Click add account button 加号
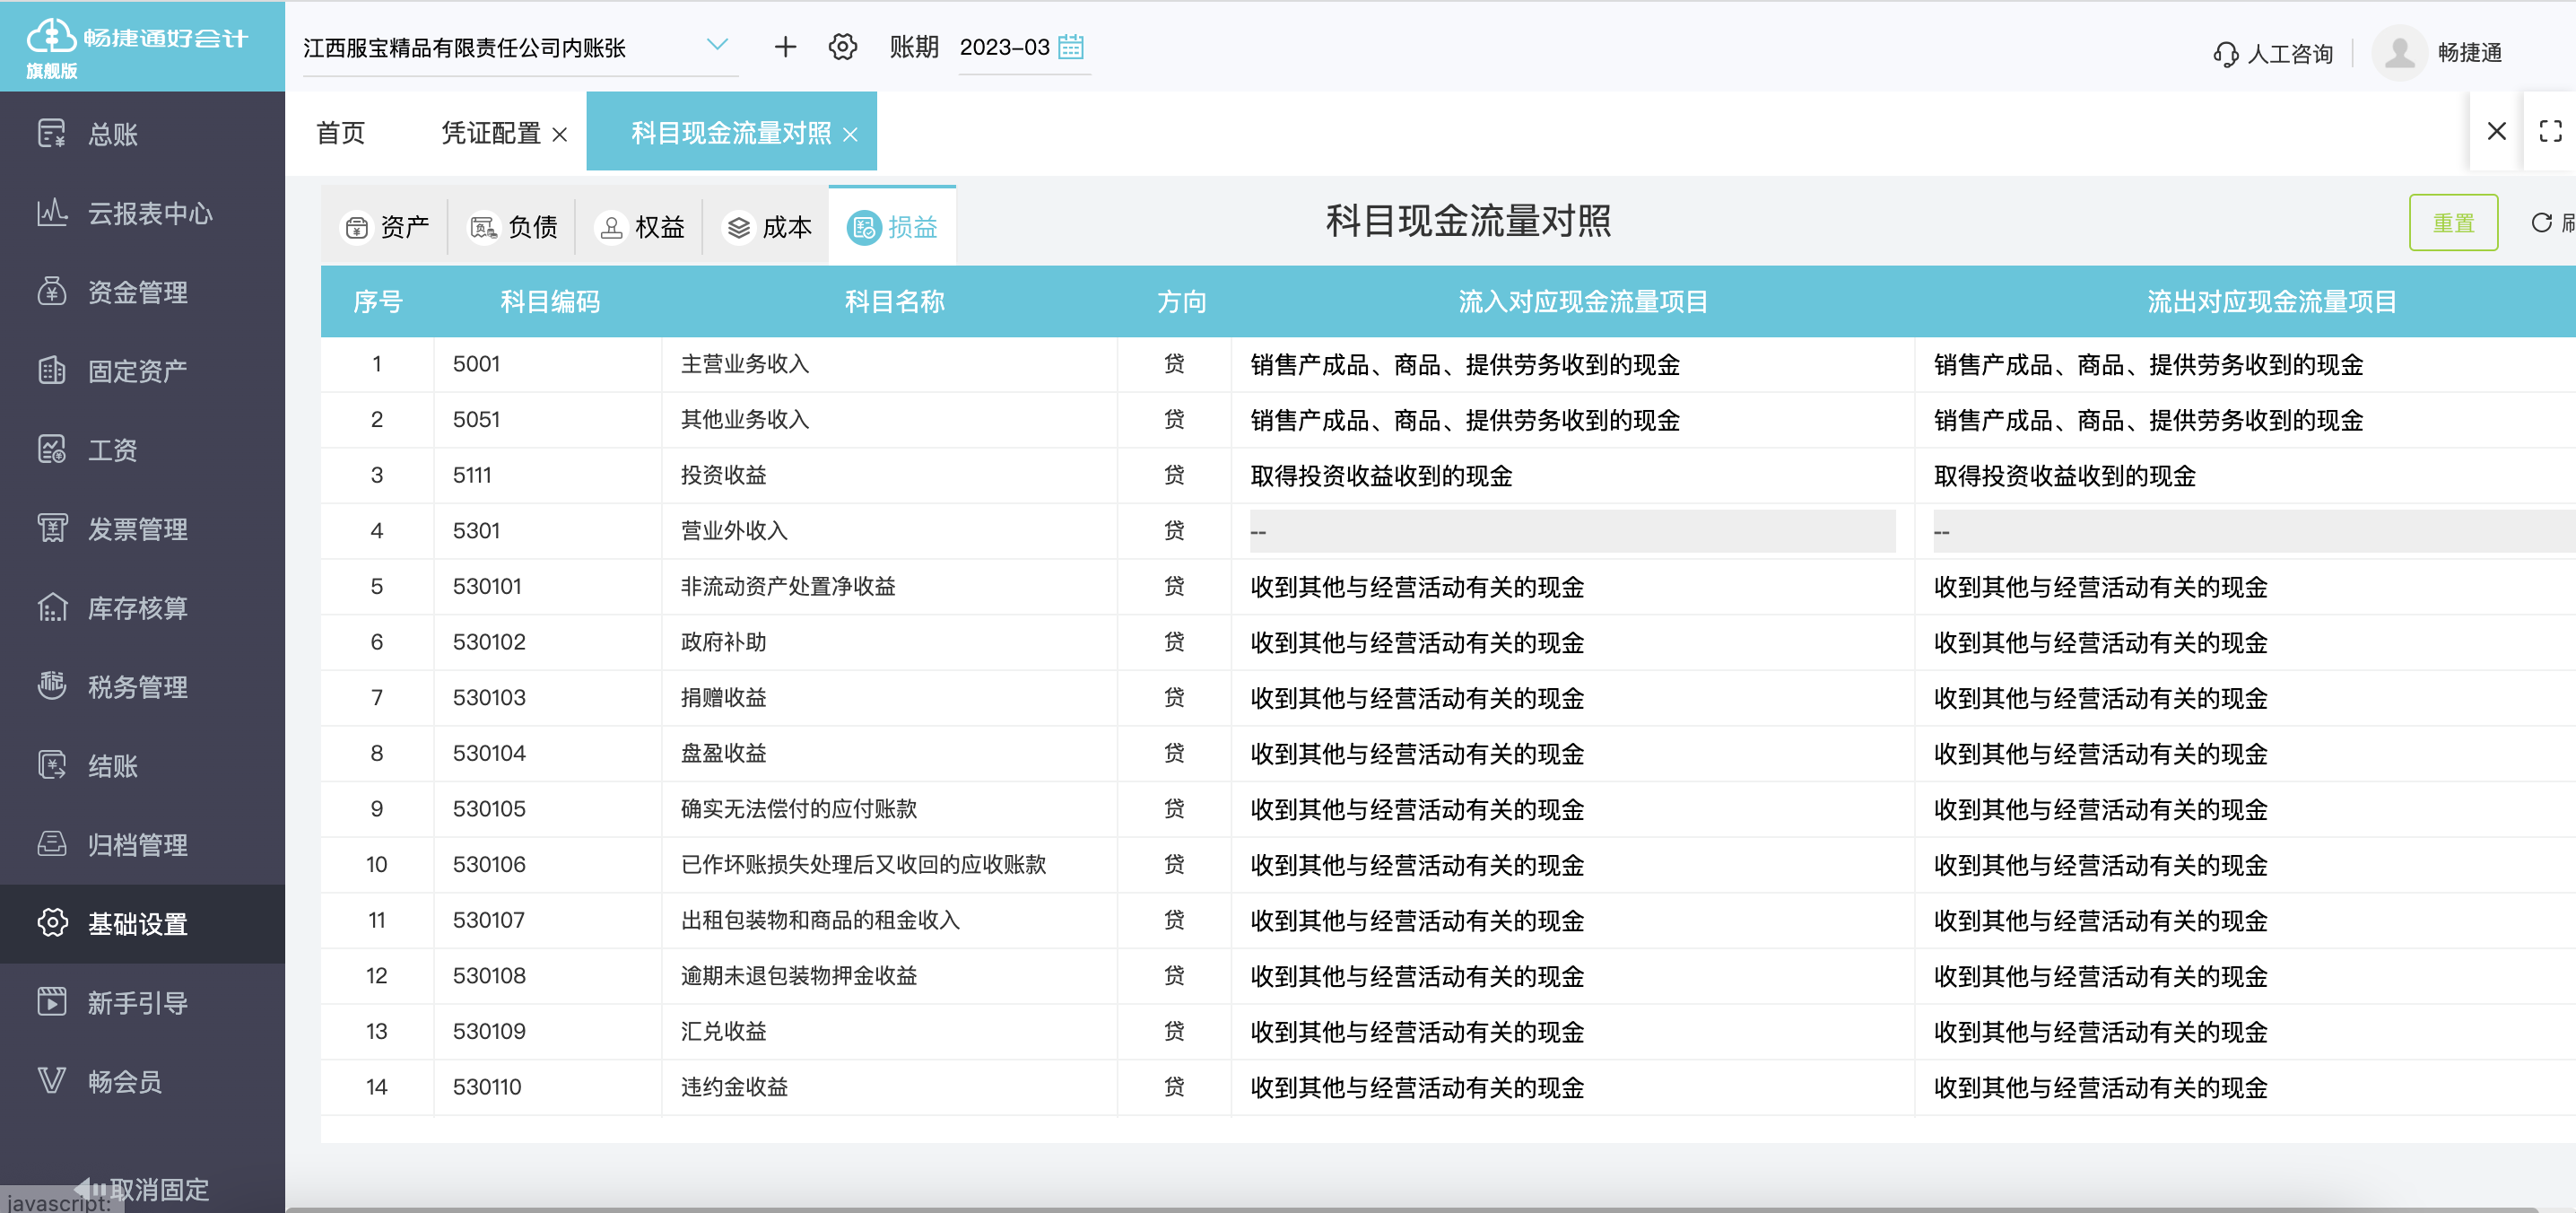 [x=784, y=46]
